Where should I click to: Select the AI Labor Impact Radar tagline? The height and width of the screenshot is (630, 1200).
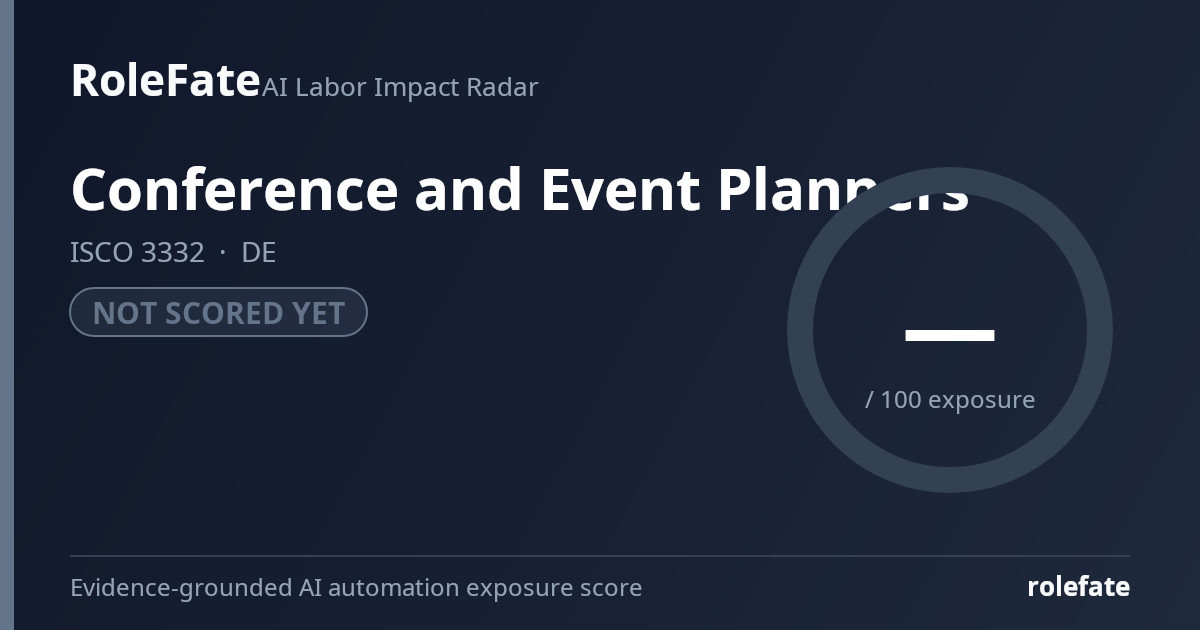tap(400, 87)
